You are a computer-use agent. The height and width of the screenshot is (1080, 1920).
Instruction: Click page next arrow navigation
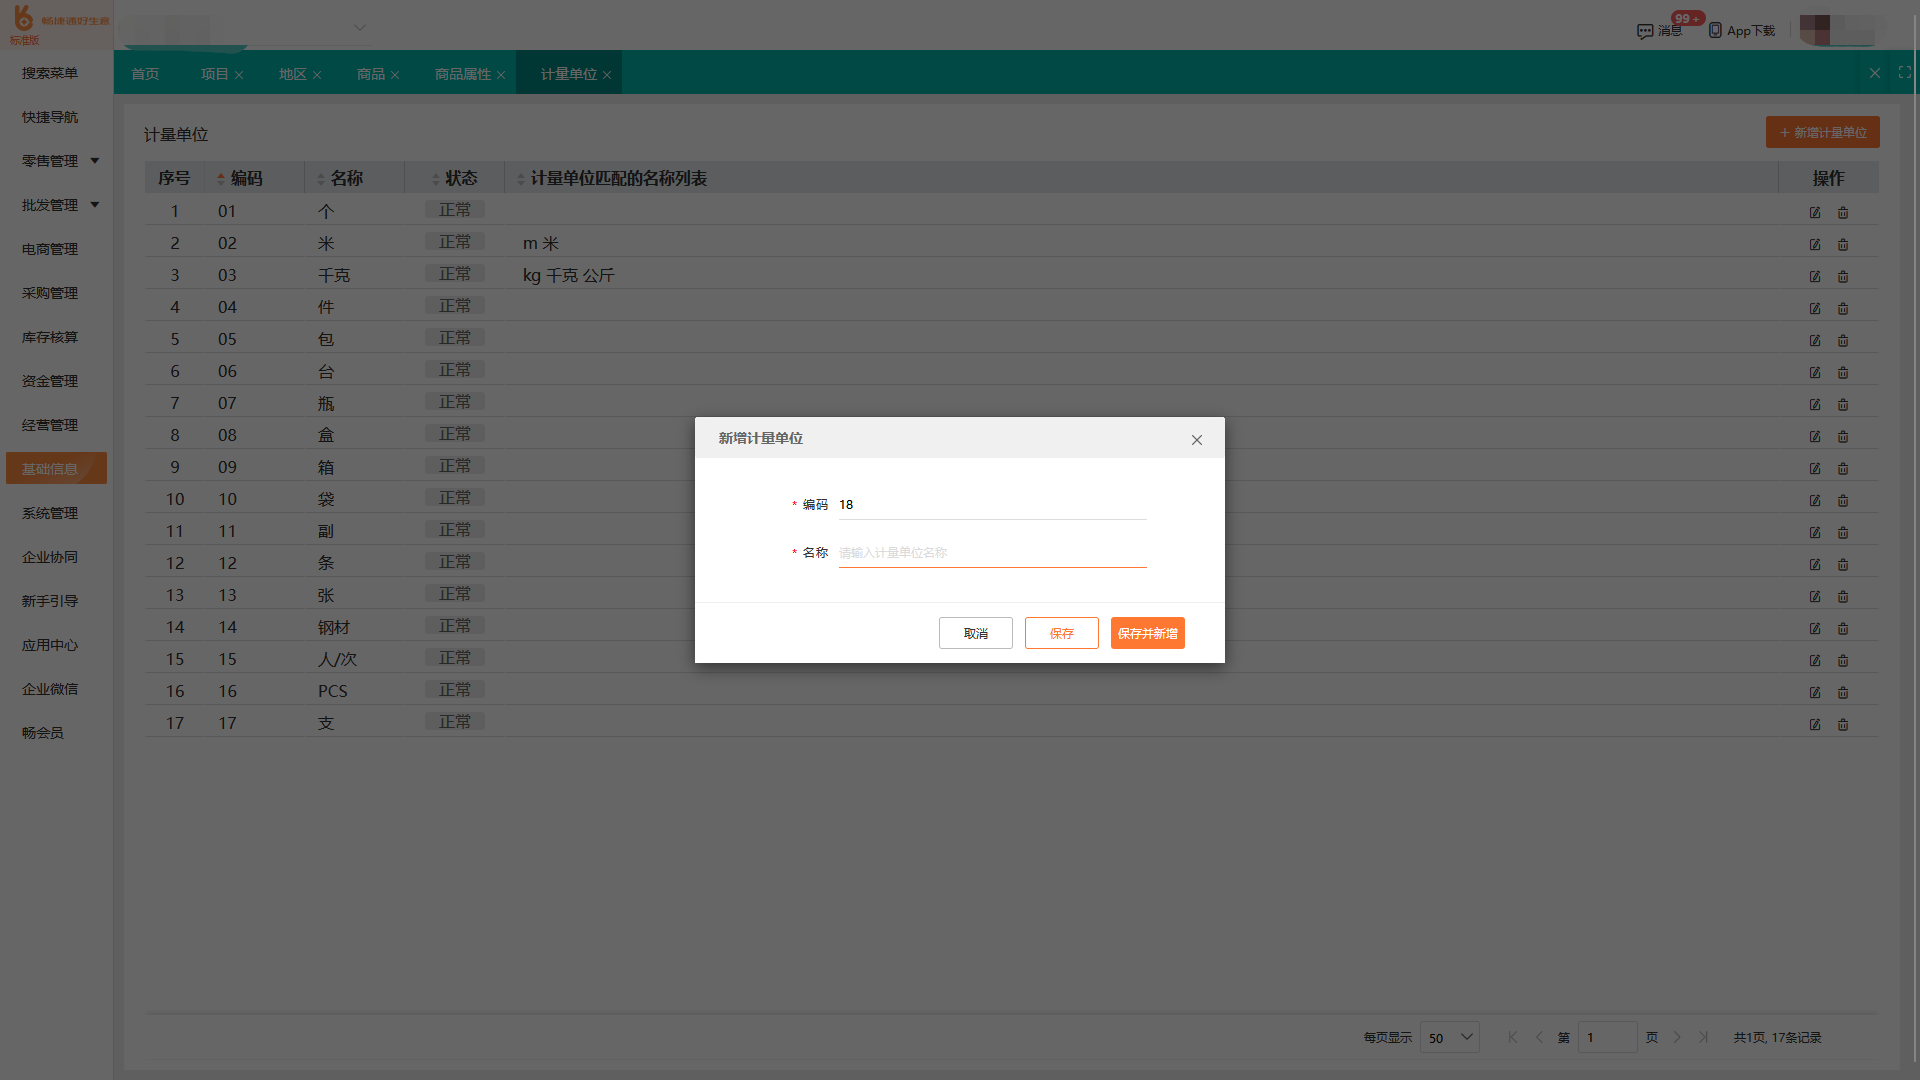pos(1677,1038)
